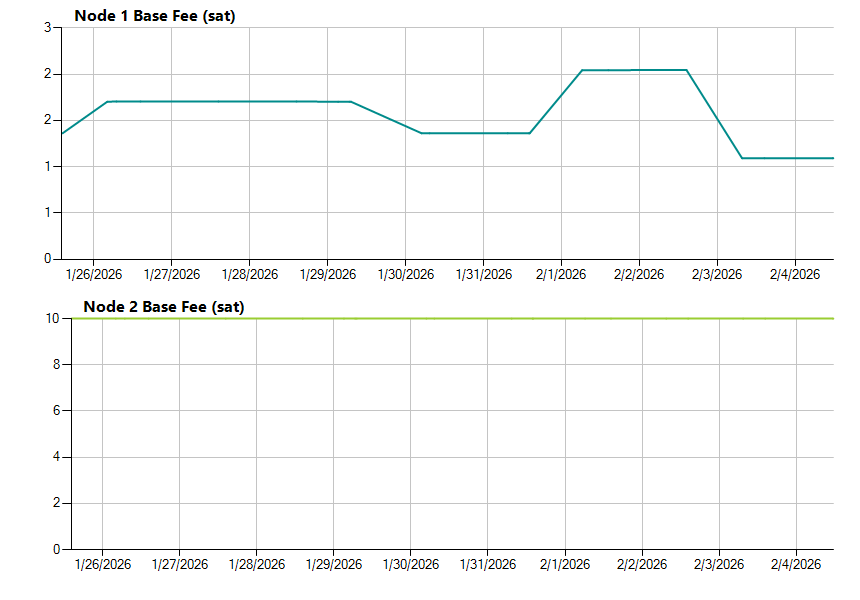Click the Node 1 Base Fee chart title
The width and height of the screenshot is (860, 600).
pyautogui.click(x=155, y=15)
